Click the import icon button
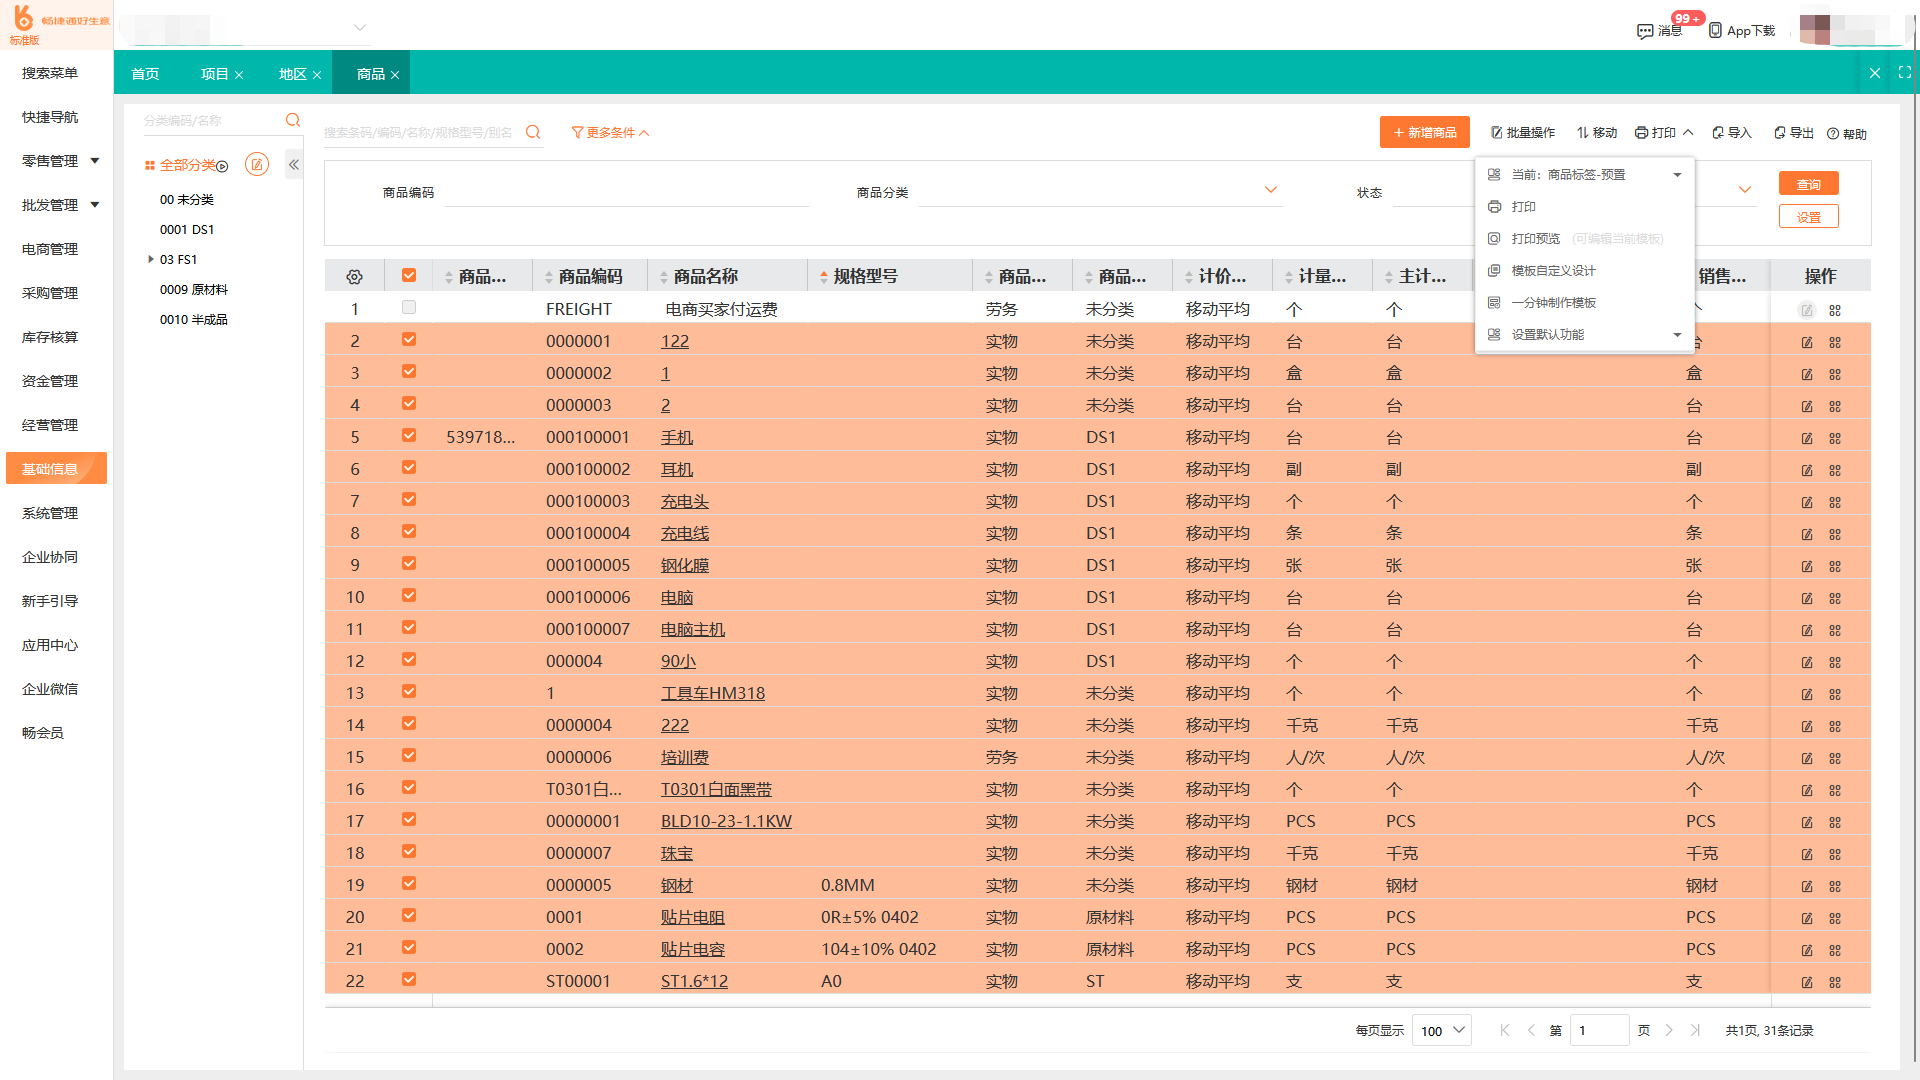 1727,132
